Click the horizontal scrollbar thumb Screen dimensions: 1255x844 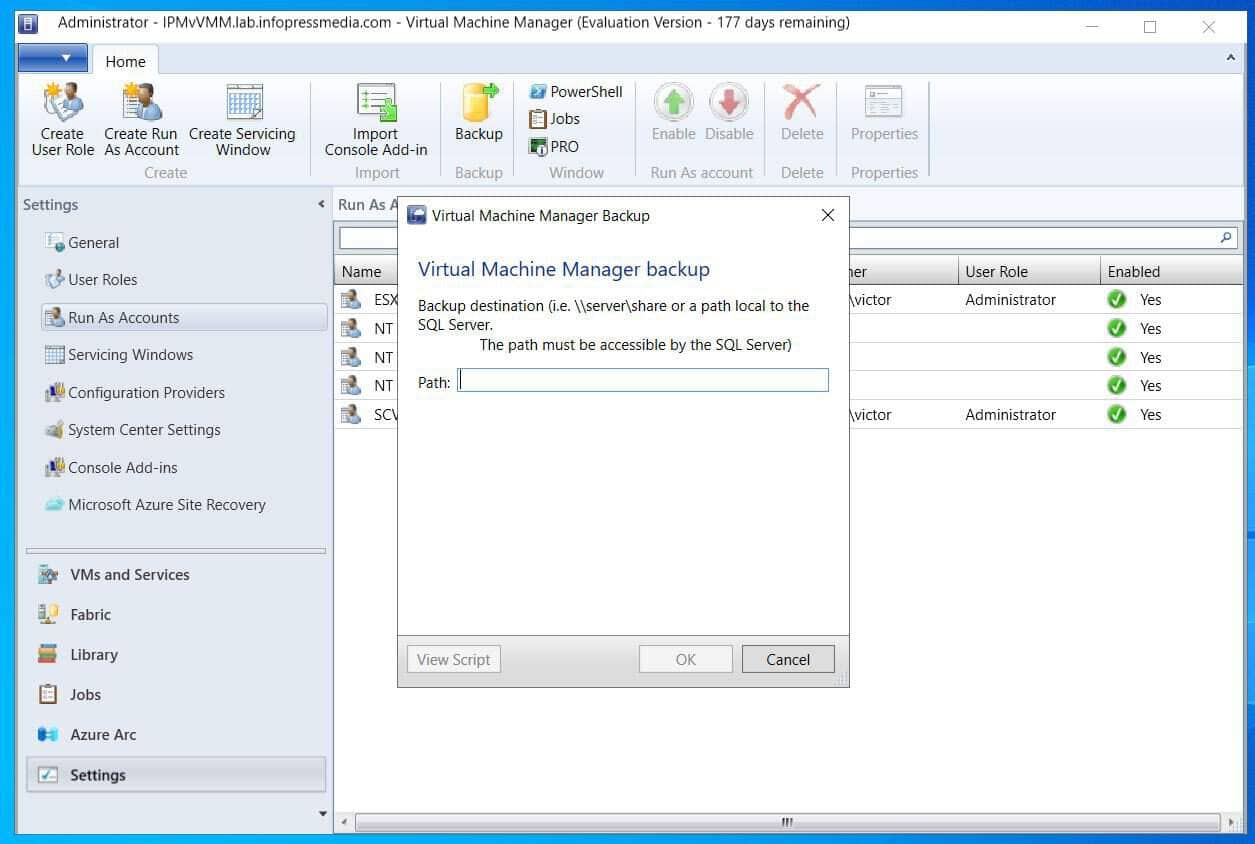[x=788, y=823]
